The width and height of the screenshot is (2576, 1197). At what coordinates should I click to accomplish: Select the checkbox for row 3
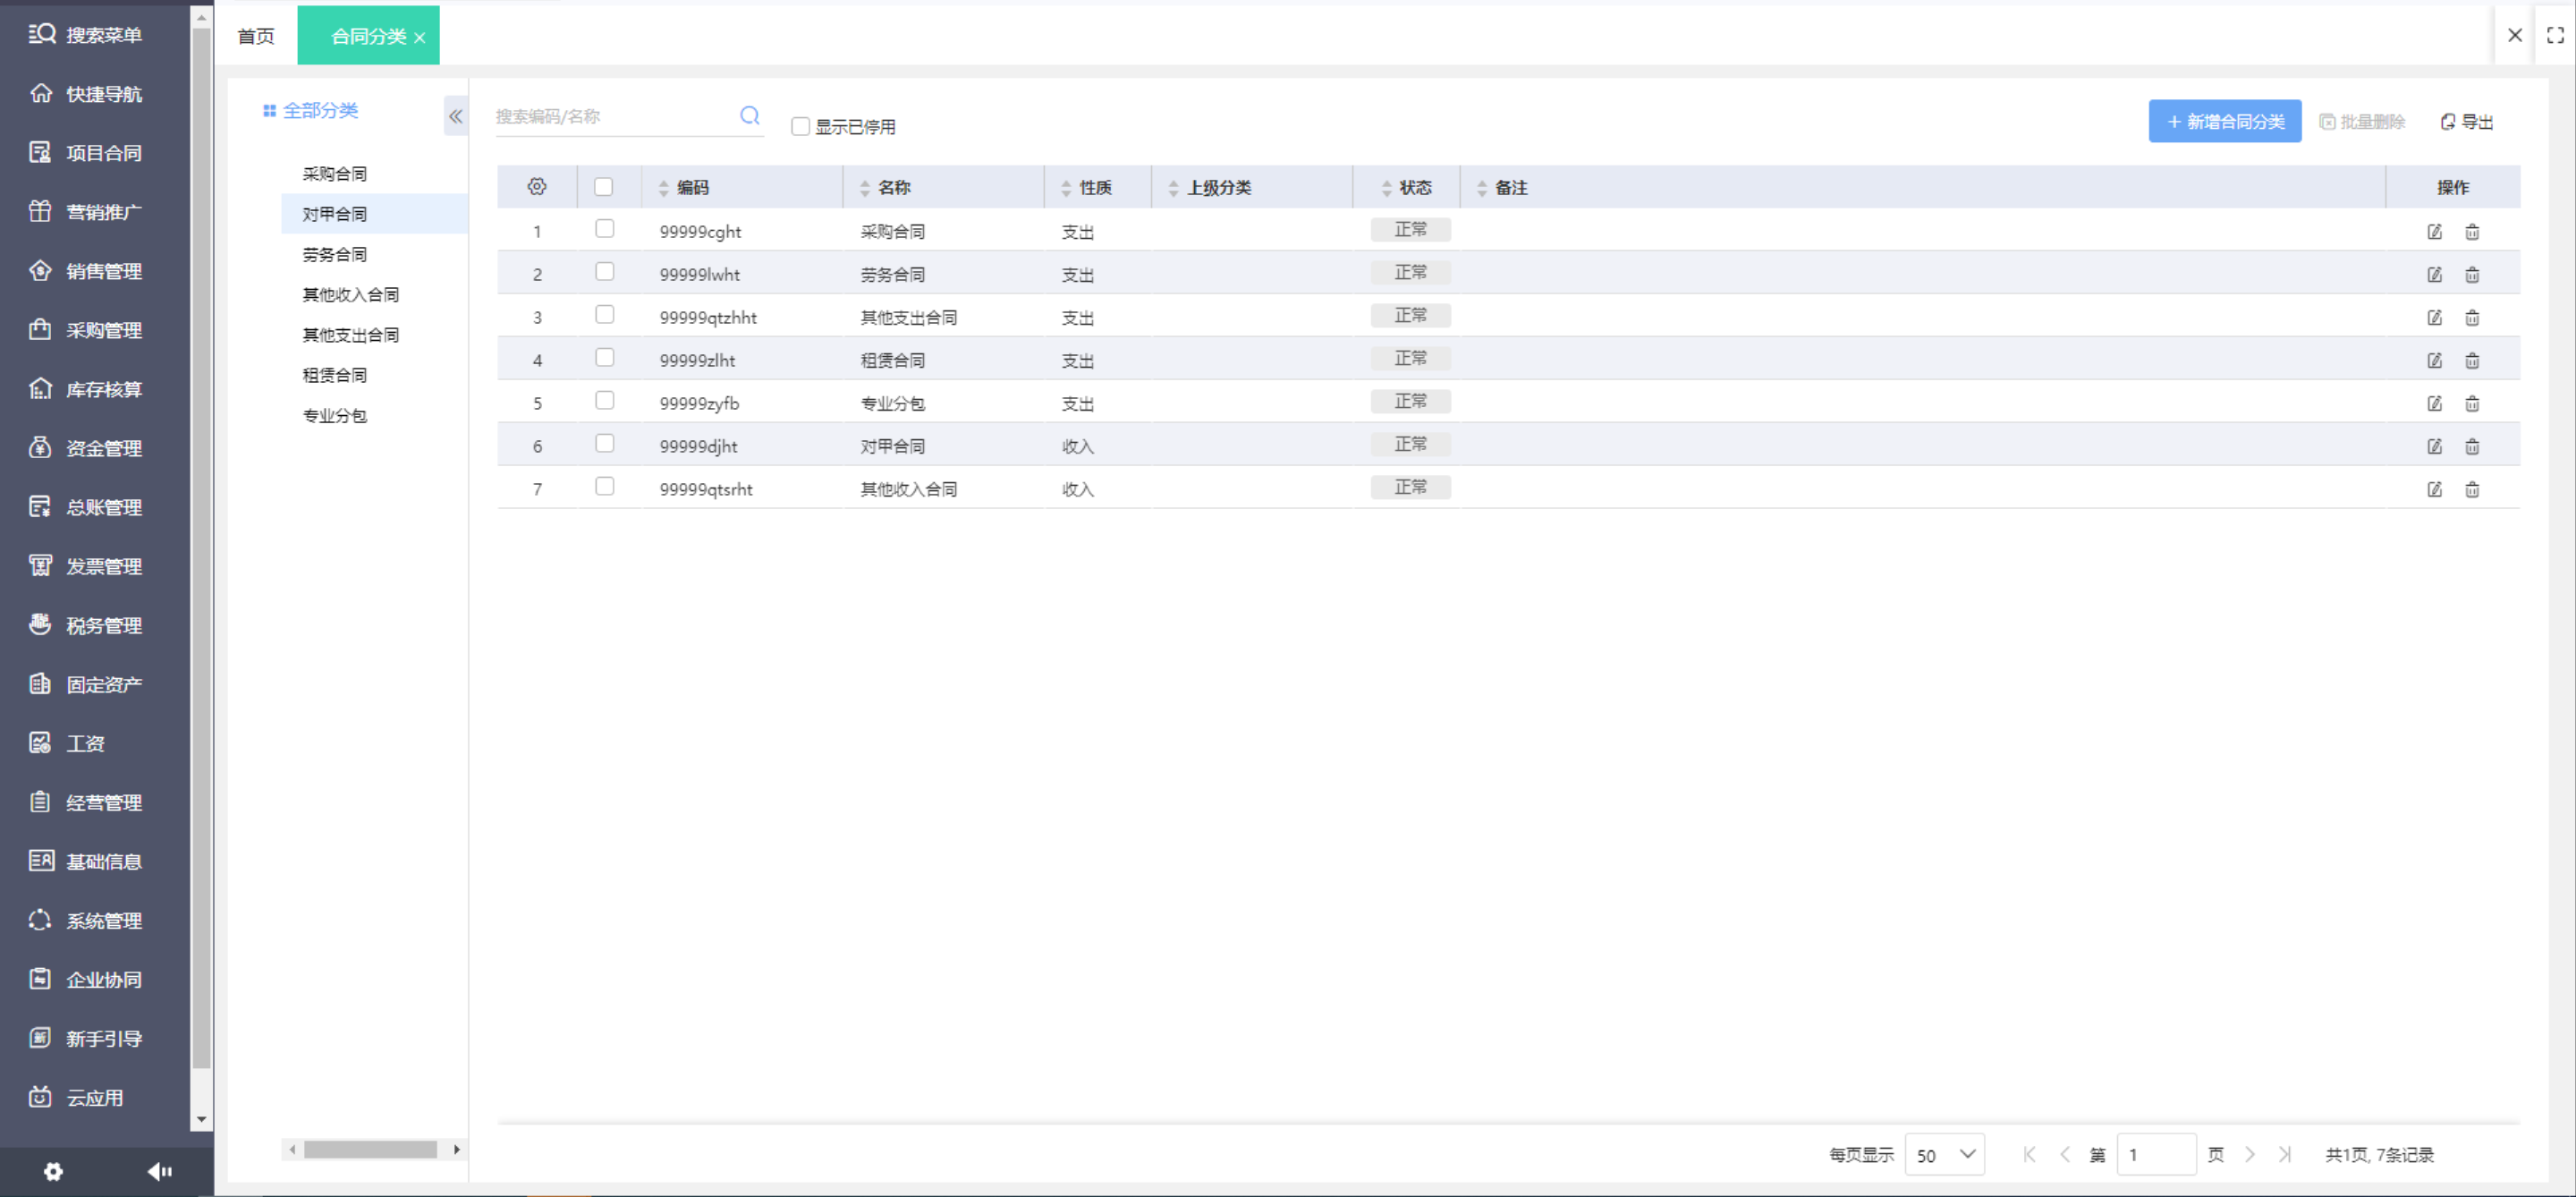[603, 316]
